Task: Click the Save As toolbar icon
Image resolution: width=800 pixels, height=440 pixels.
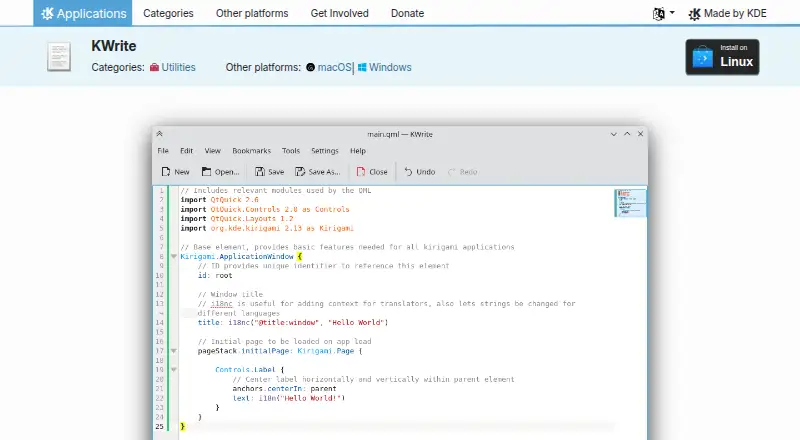Action: click(300, 172)
